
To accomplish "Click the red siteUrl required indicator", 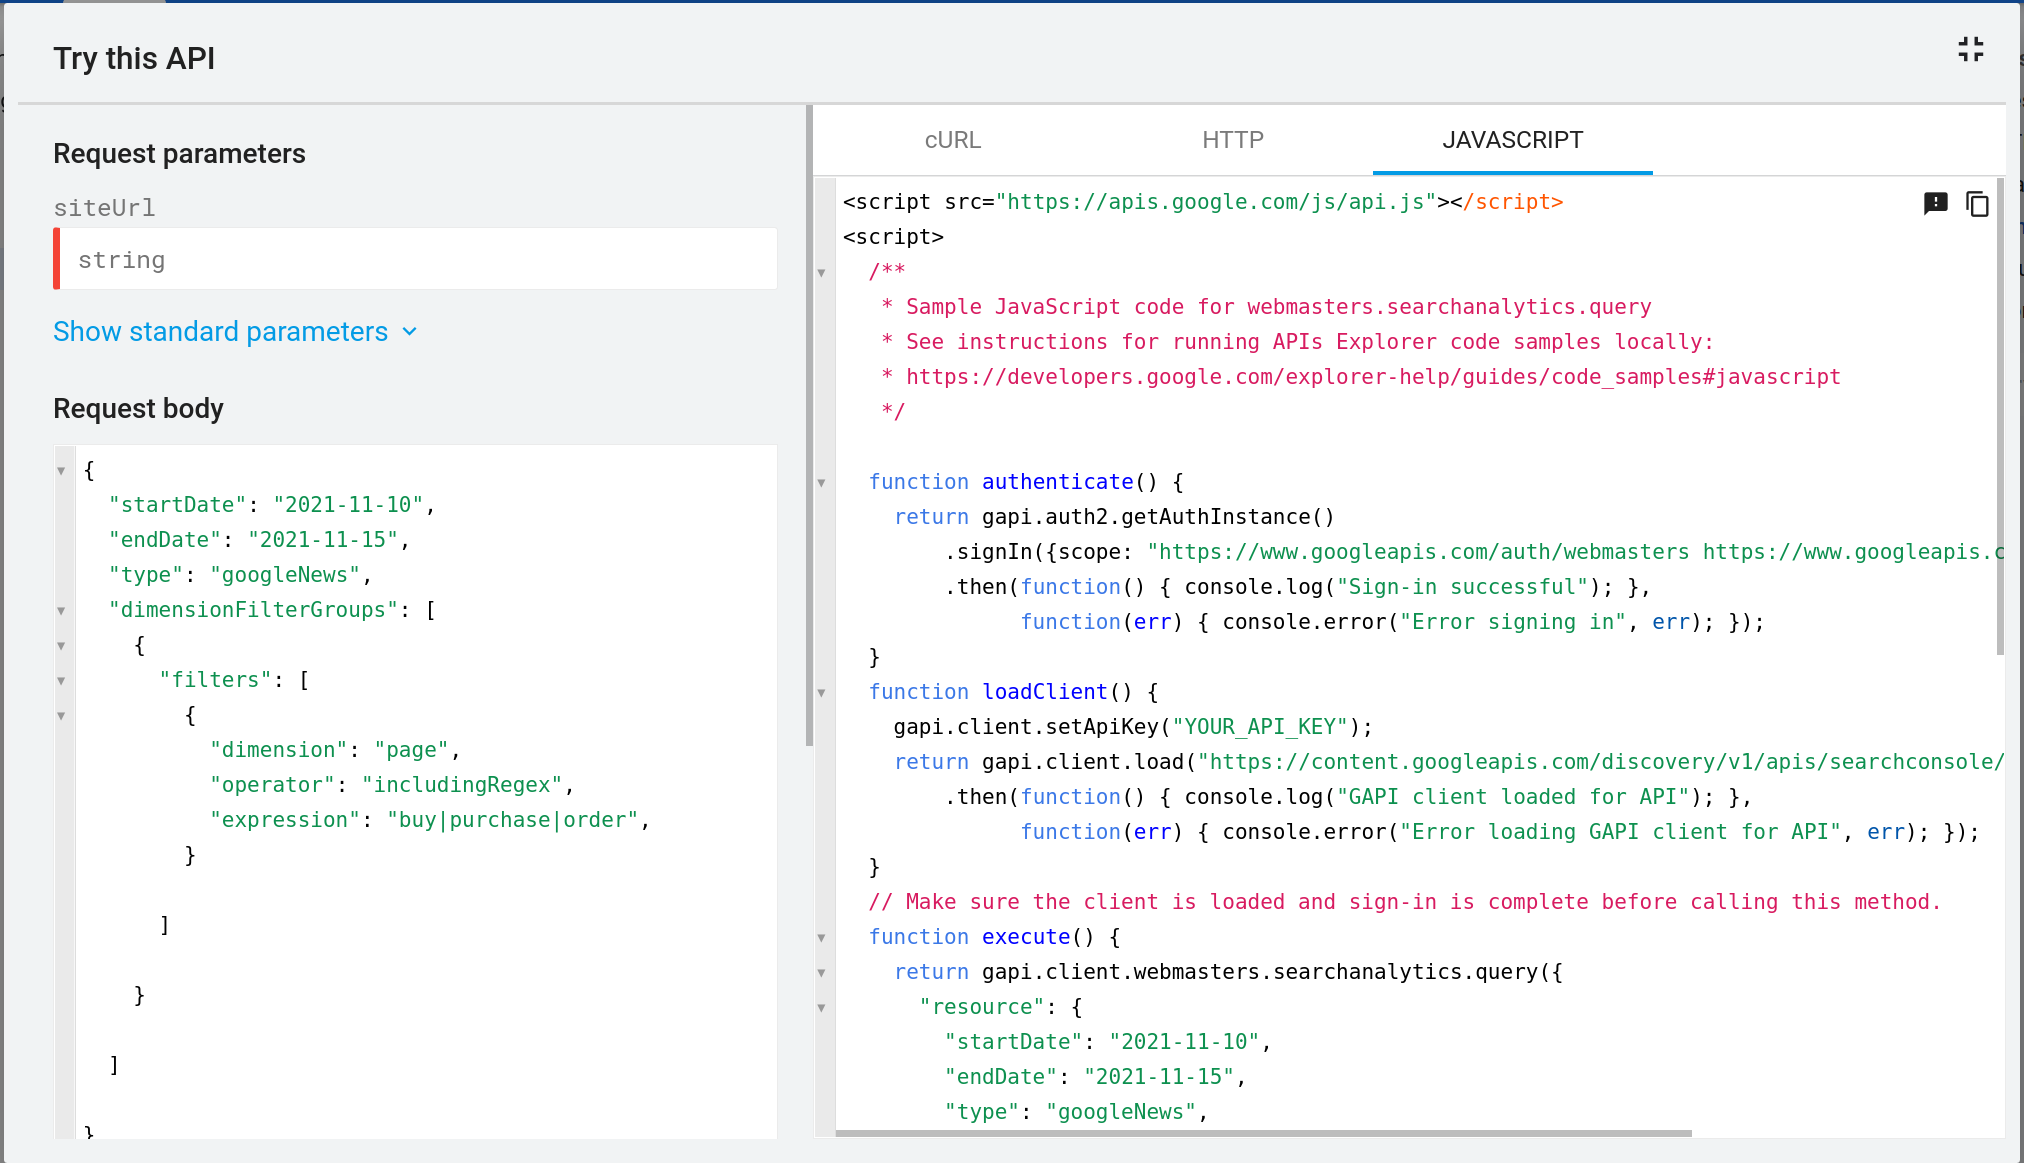I will [57, 260].
